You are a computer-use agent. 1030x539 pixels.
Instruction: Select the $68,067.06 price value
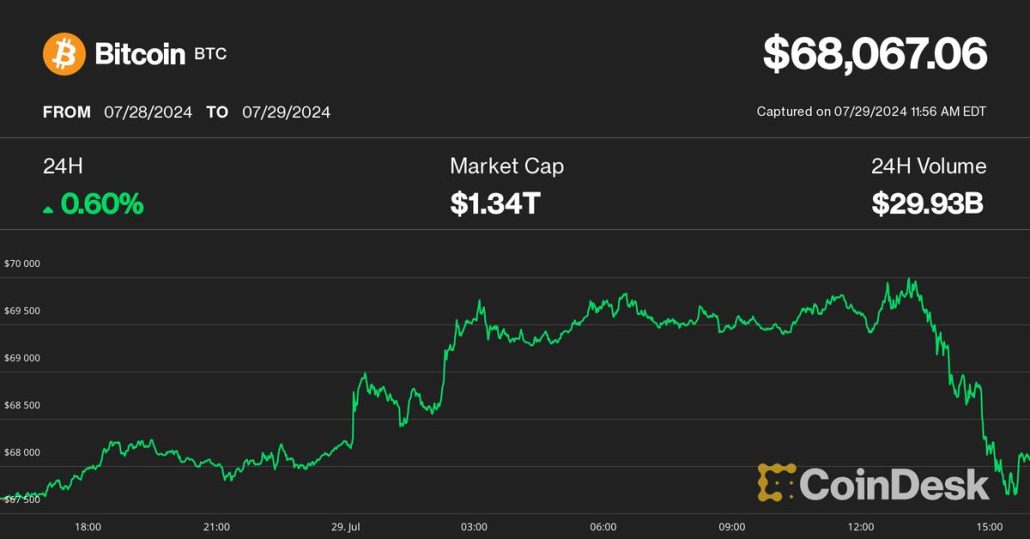coord(875,54)
